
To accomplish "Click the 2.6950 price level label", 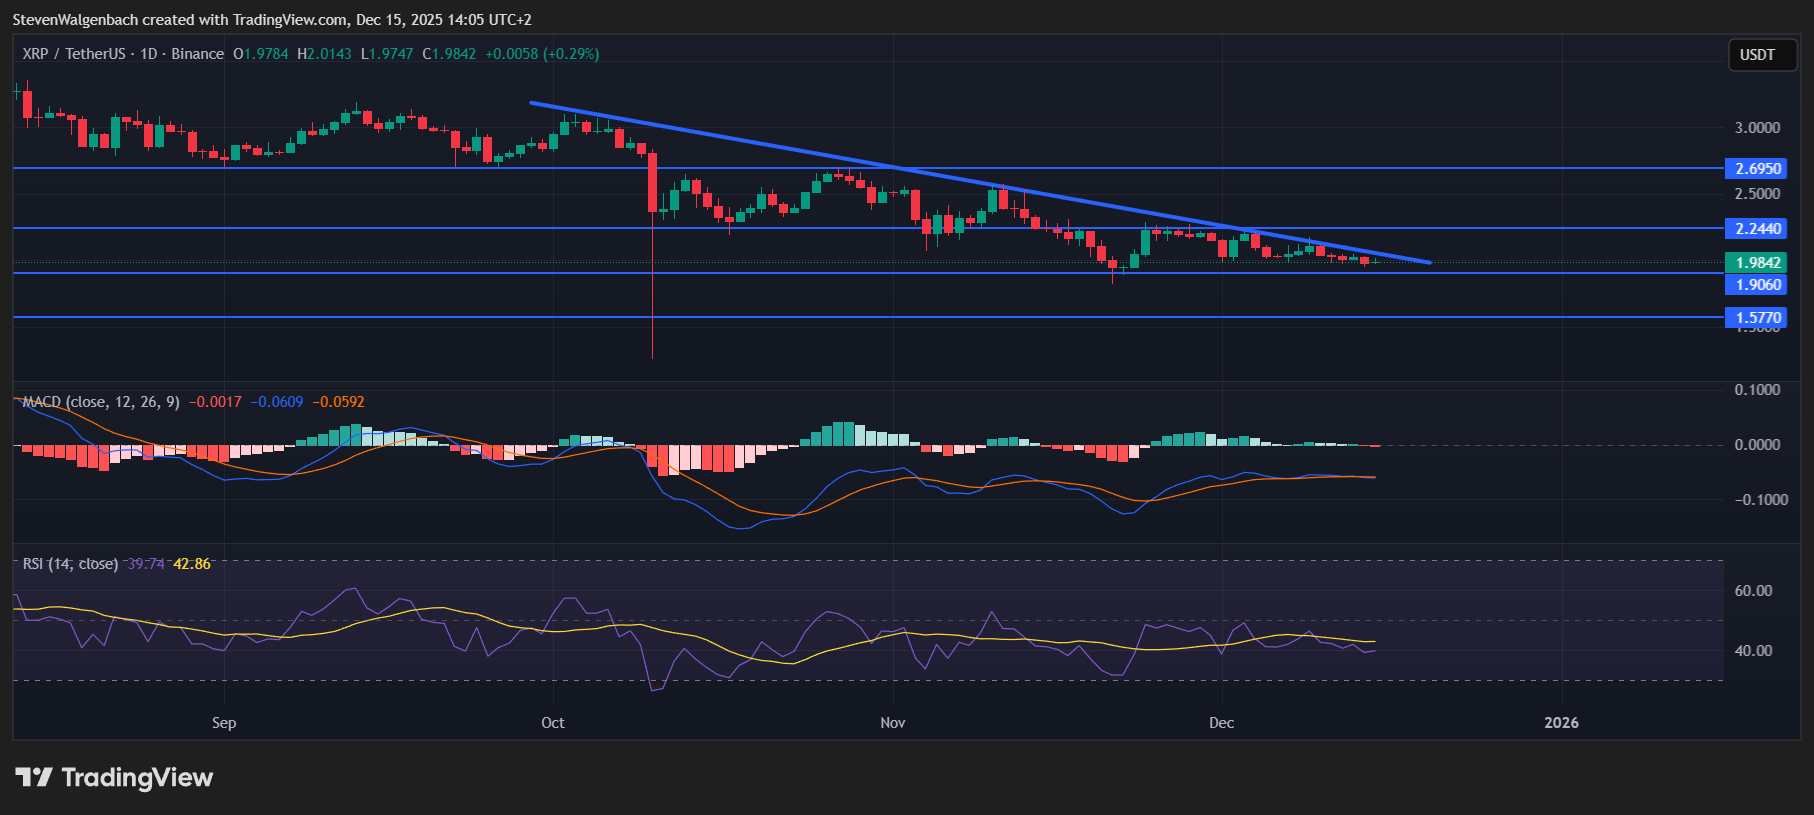I will coord(1757,169).
